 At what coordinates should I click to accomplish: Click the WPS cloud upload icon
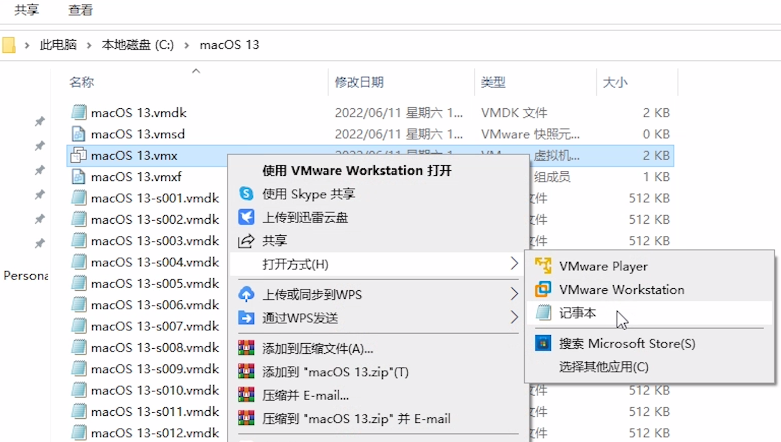(246, 295)
